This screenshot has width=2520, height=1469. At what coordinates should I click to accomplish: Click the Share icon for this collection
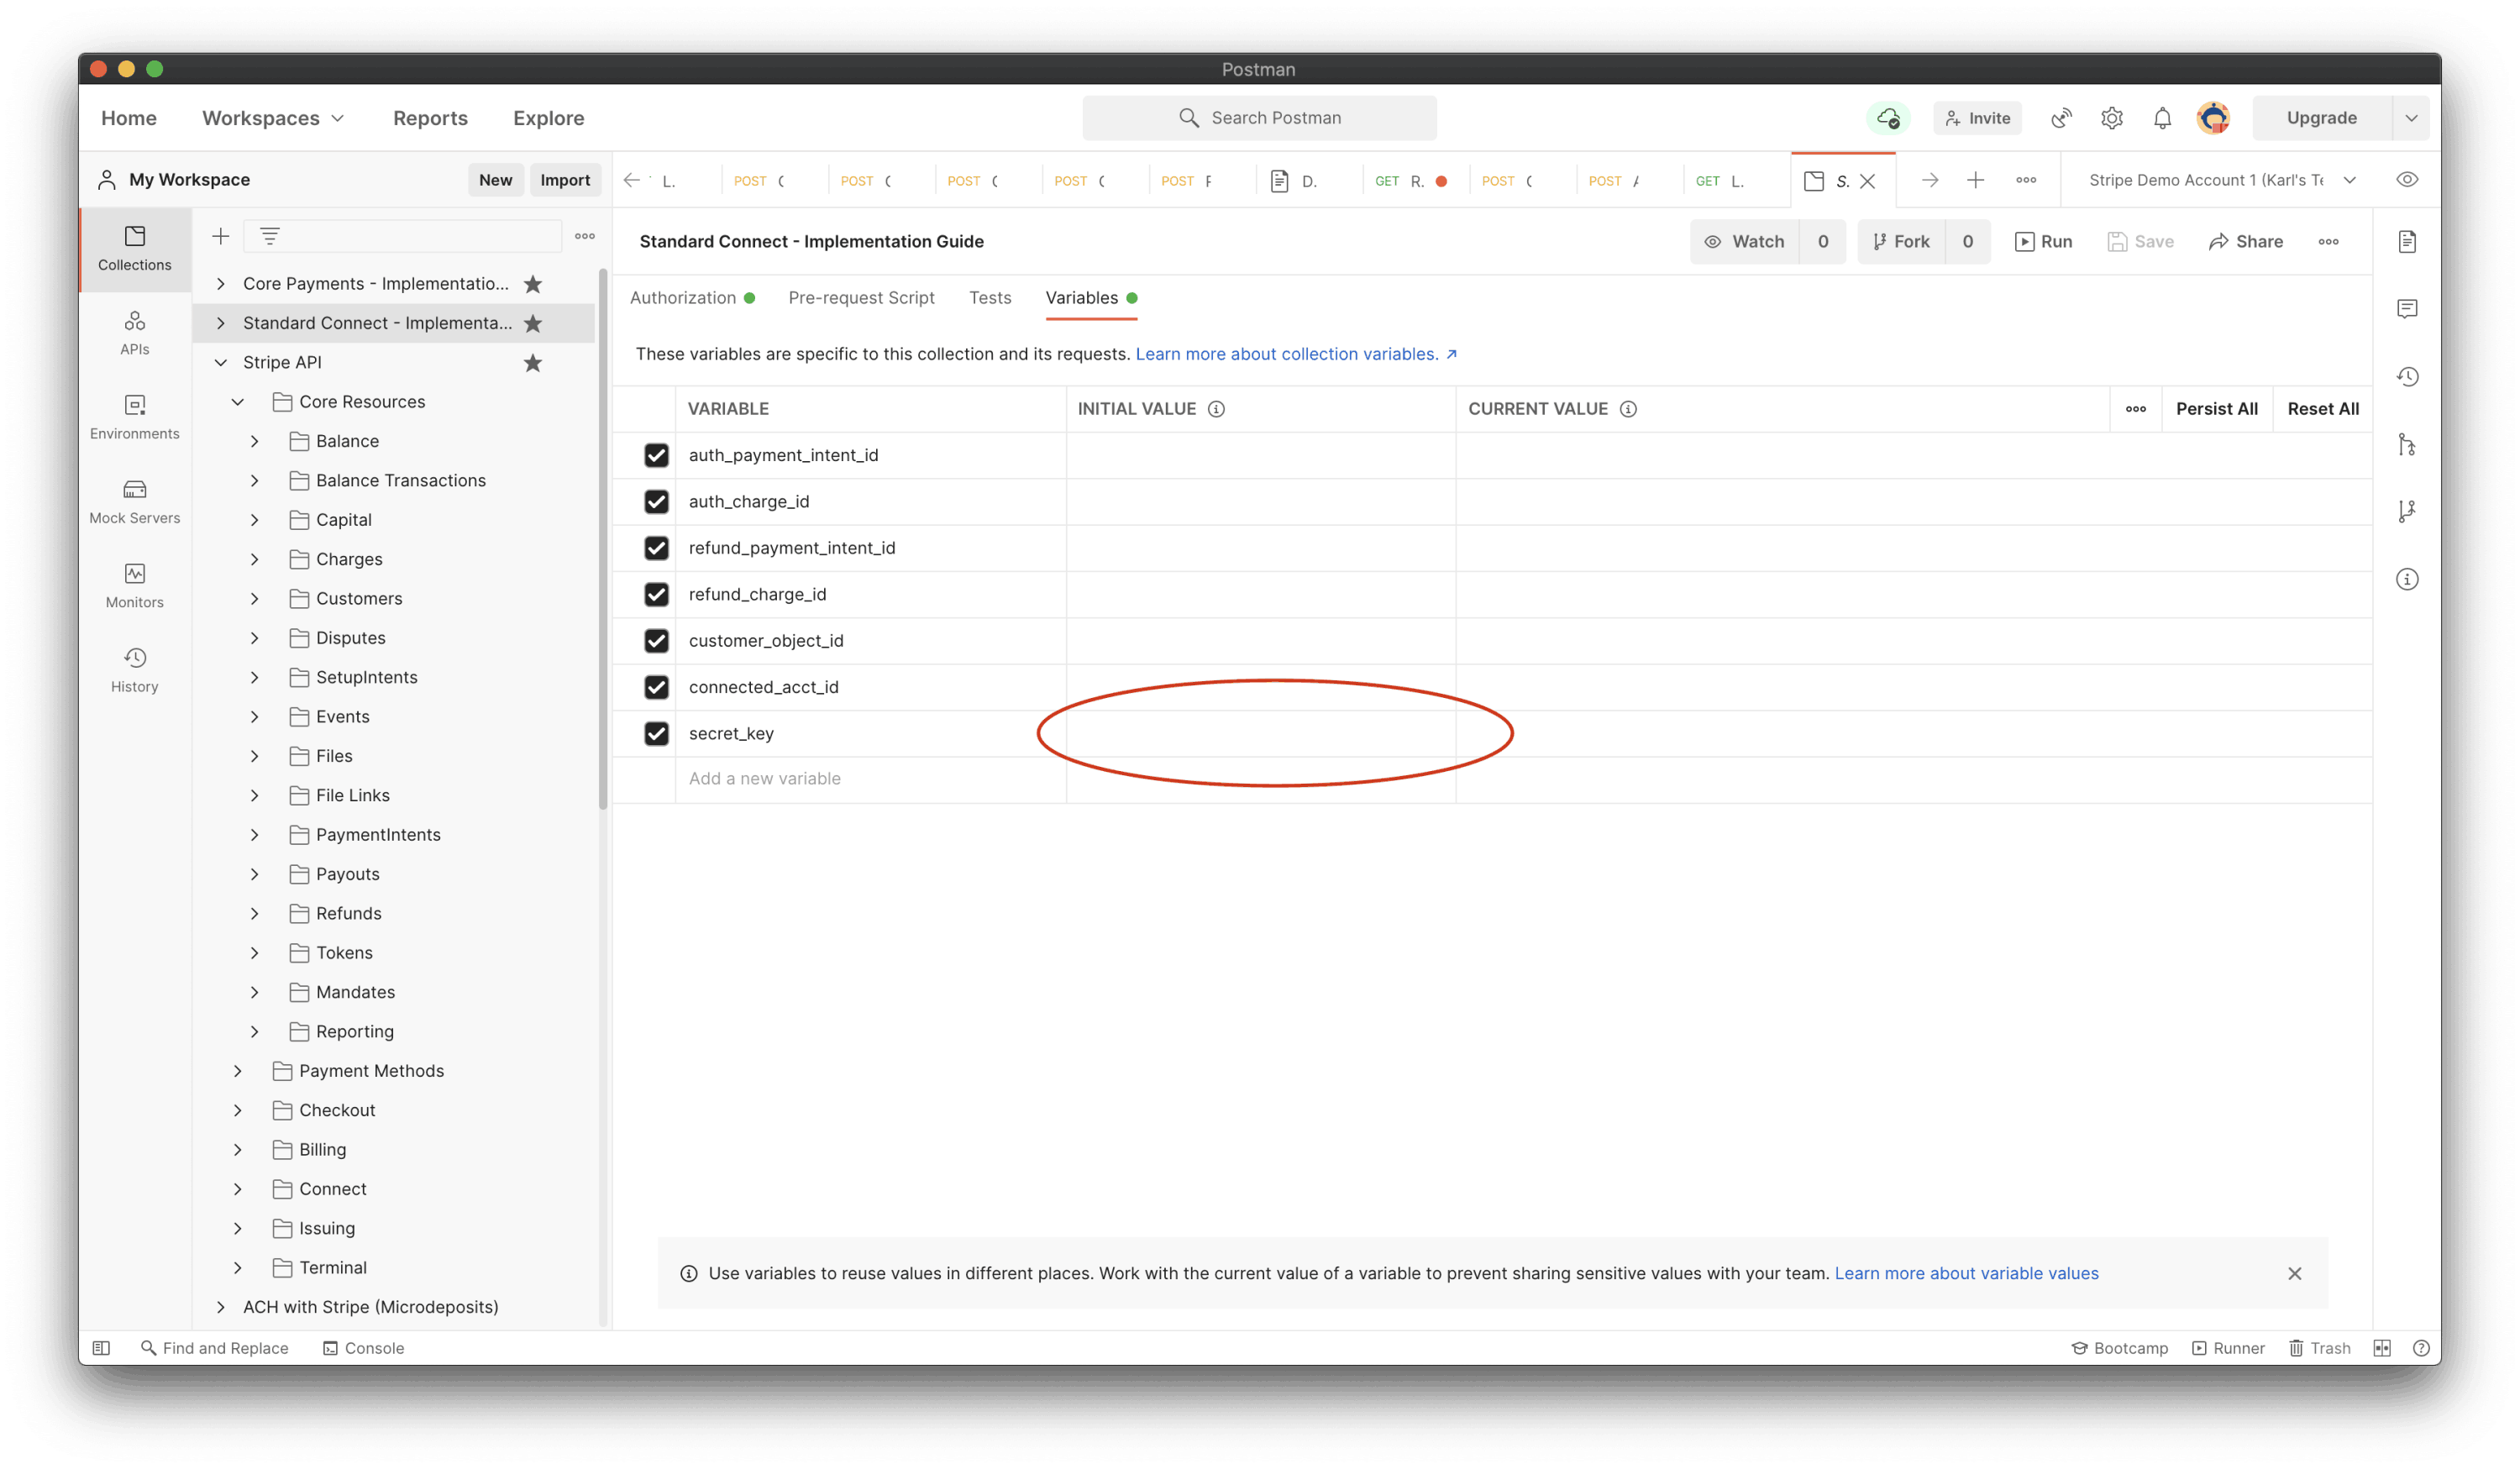(x=2244, y=241)
